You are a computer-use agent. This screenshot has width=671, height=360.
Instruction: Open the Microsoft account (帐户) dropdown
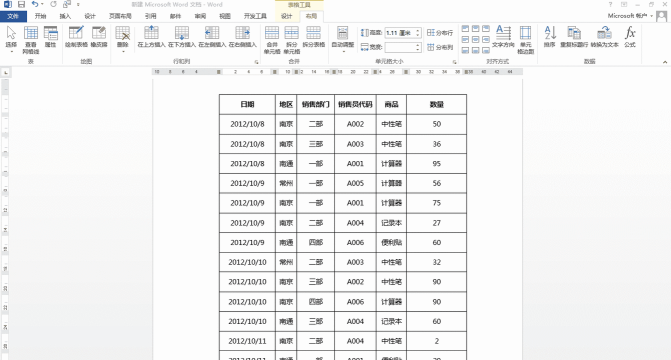pos(630,16)
